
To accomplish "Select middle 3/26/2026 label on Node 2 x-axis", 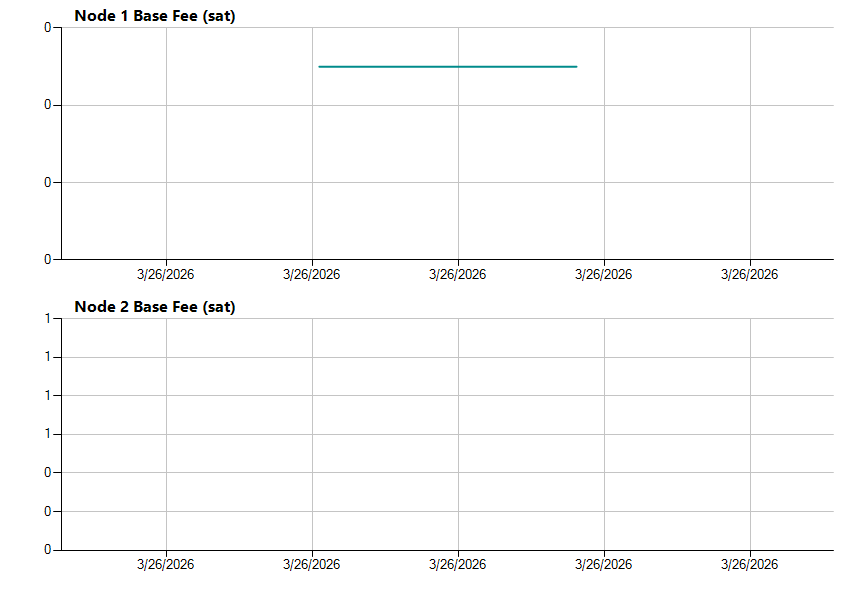I will pos(457,565).
